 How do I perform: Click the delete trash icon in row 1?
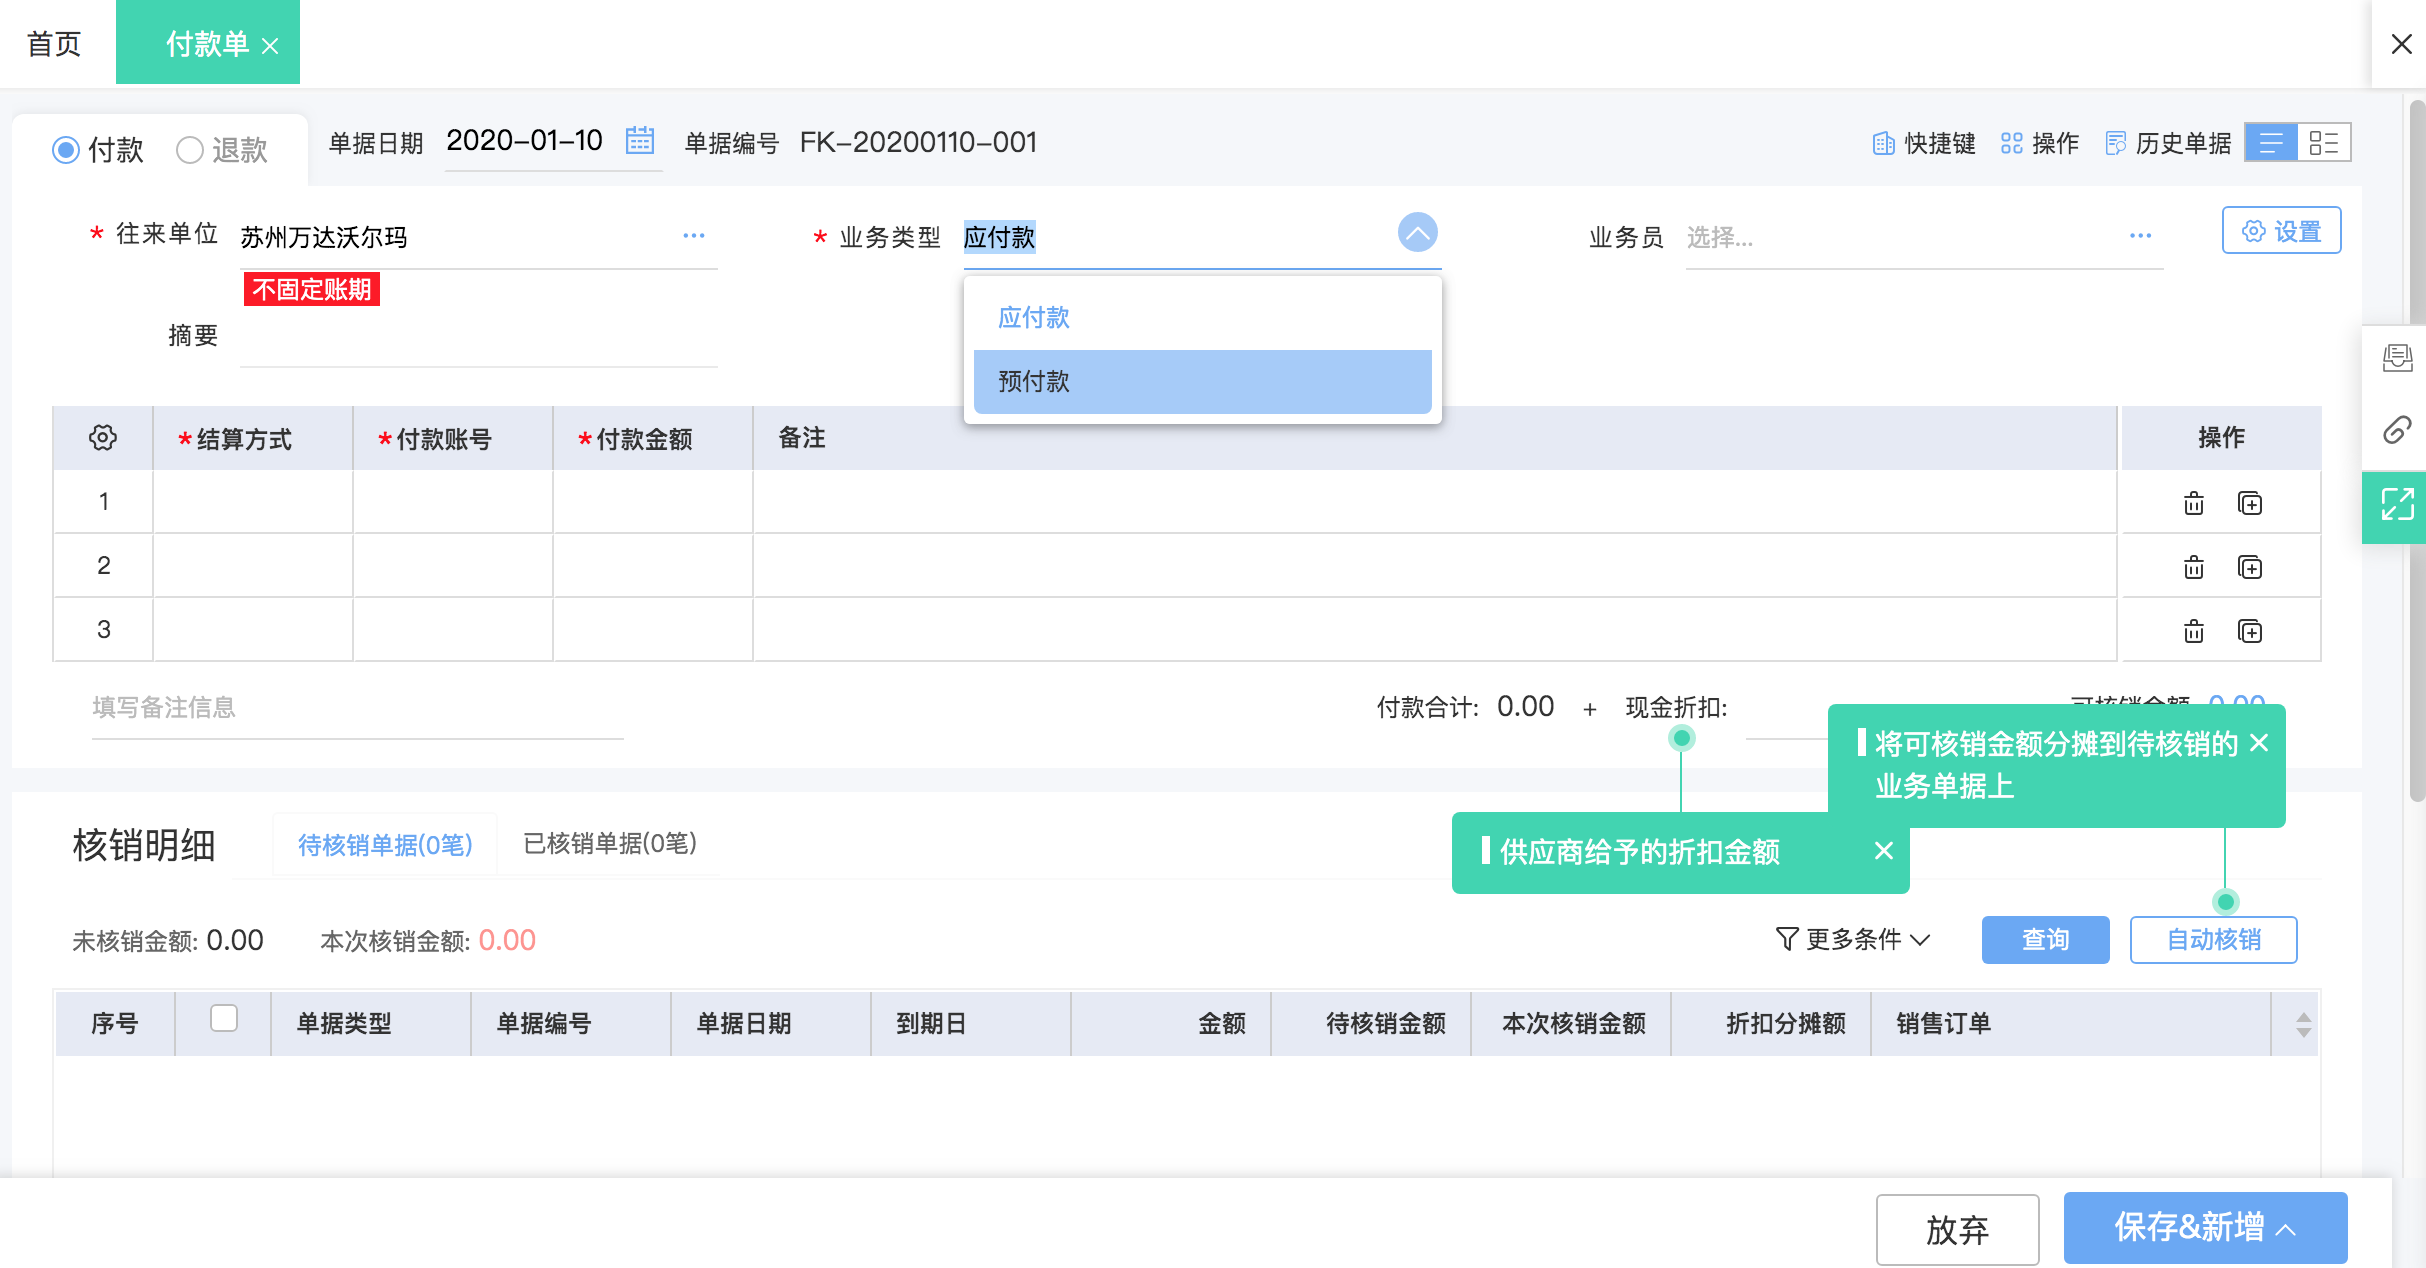tap(2195, 502)
